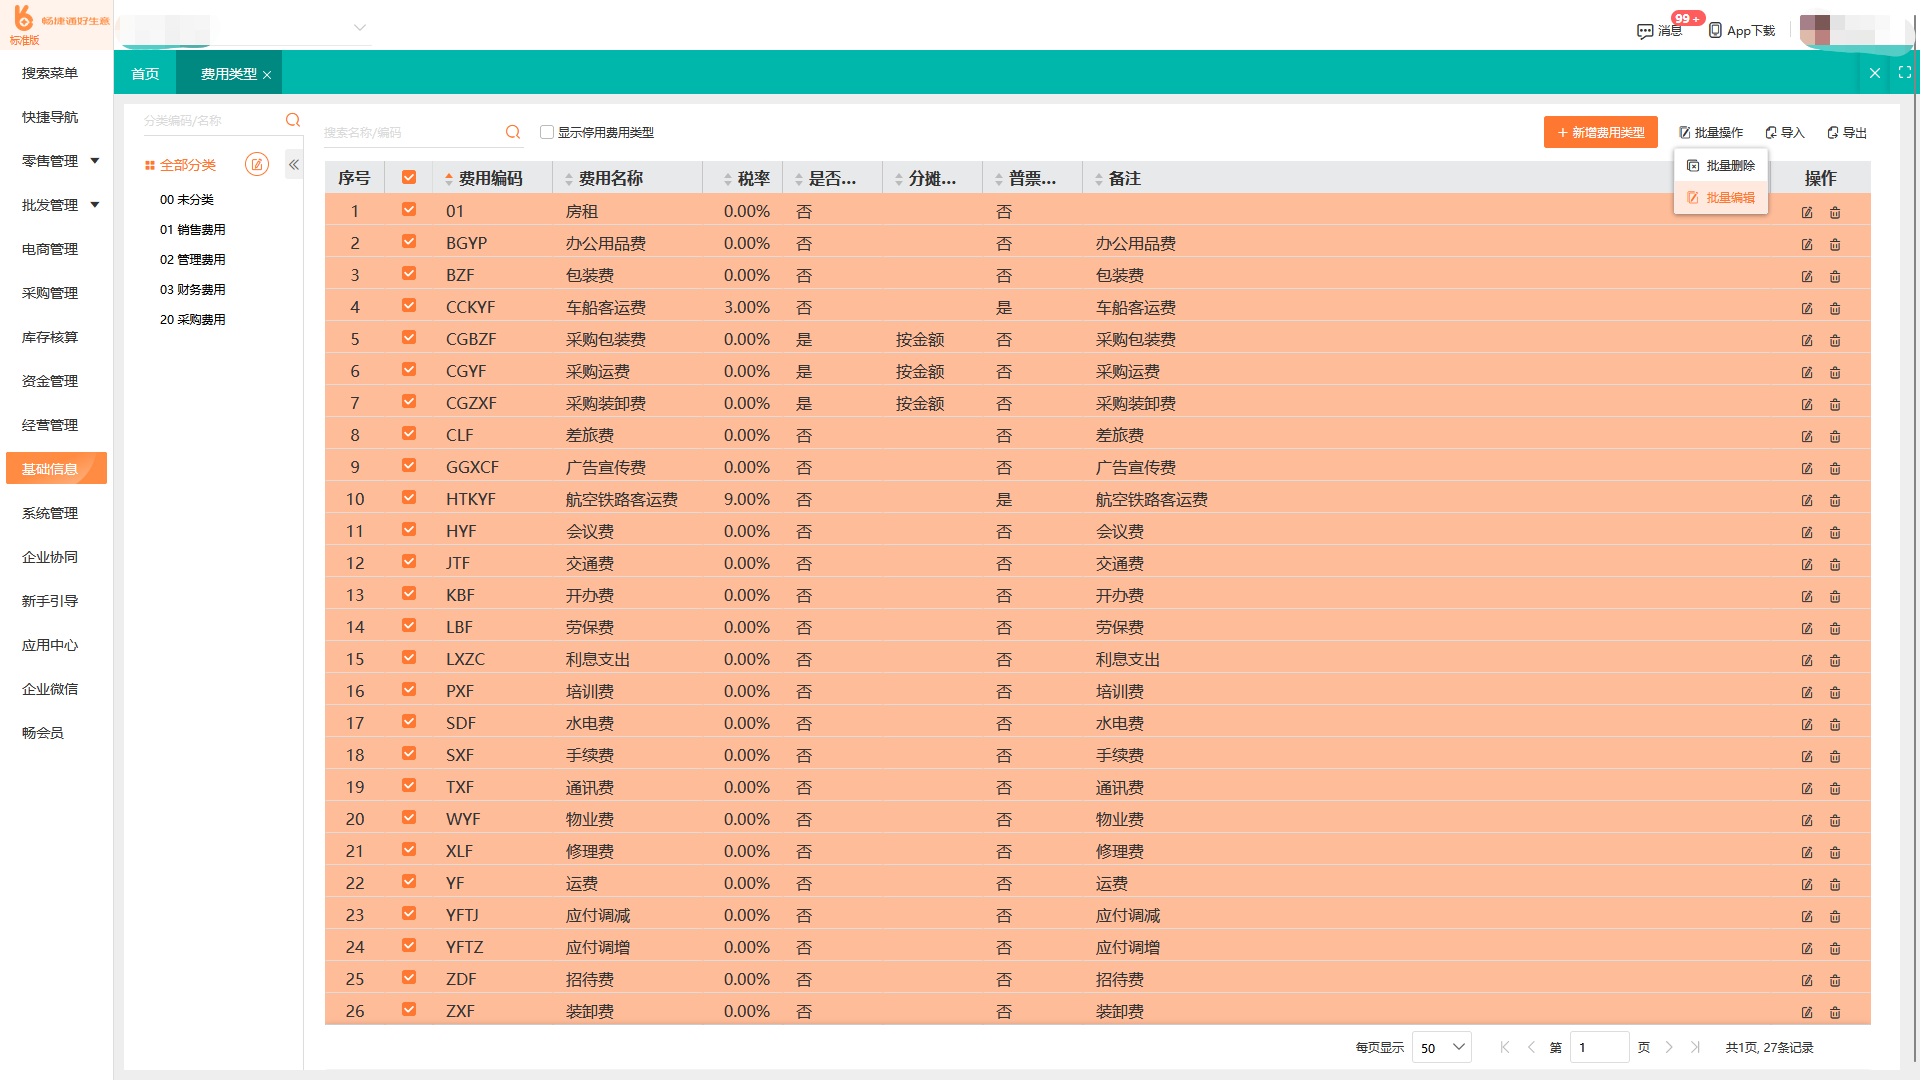Toggle the select-all checkbox in header
The image size is (1920, 1080).
click(x=409, y=177)
